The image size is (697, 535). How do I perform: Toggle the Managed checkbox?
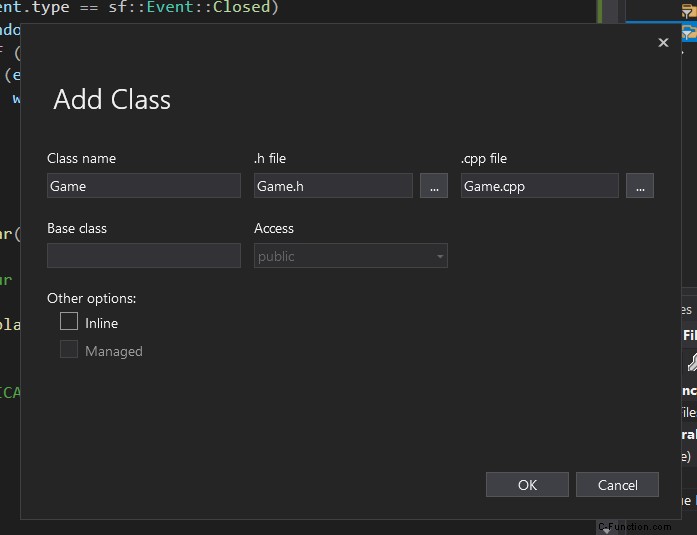[x=69, y=350]
